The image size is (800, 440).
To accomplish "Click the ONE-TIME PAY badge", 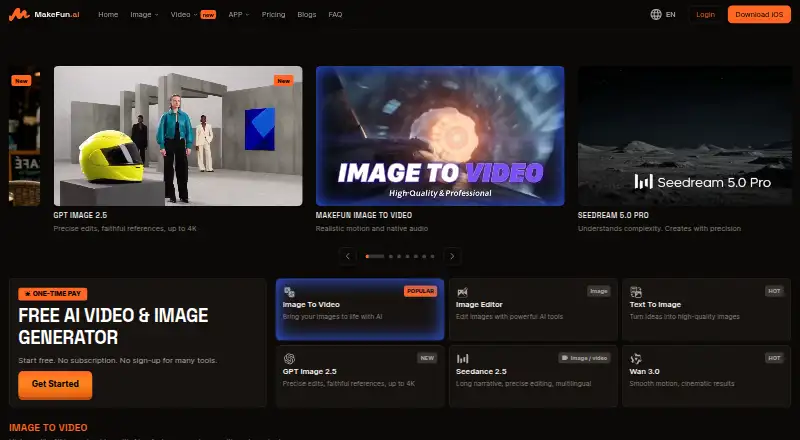I will 53,294.
